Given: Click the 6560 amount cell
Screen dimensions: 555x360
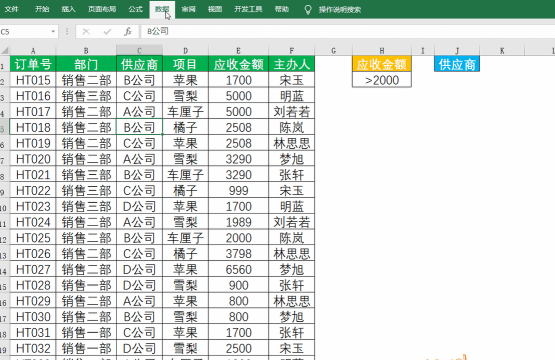Looking at the screenshot, I should pyautogui.click(x=239, y=269).
